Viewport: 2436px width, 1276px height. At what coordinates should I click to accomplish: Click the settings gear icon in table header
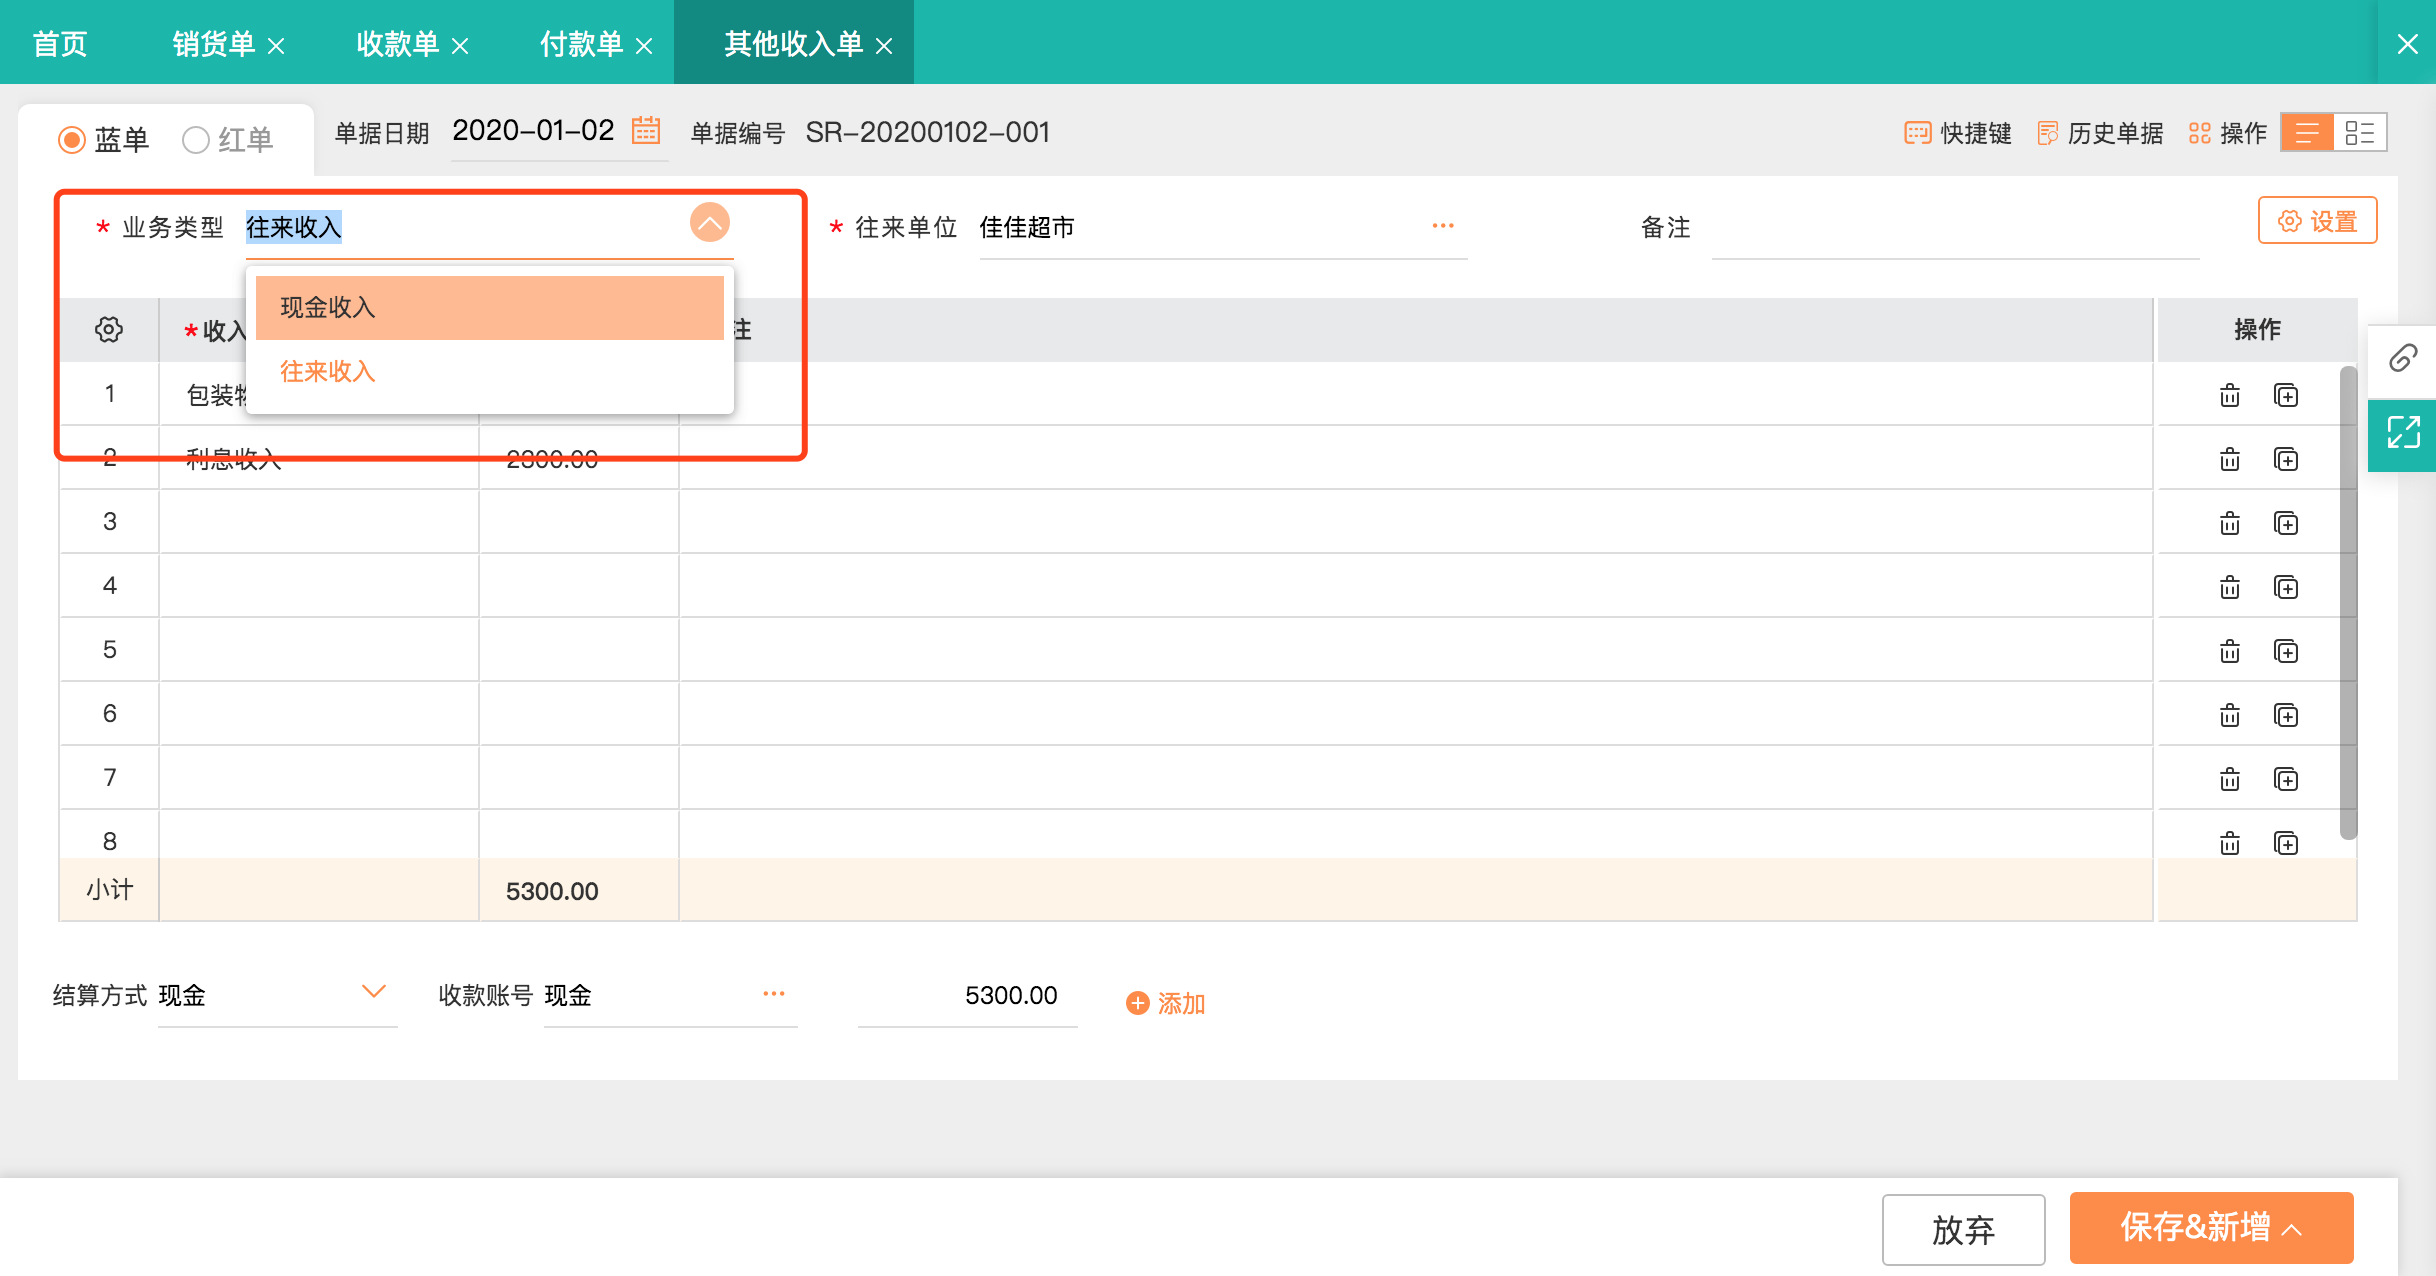tap(110, 329)
